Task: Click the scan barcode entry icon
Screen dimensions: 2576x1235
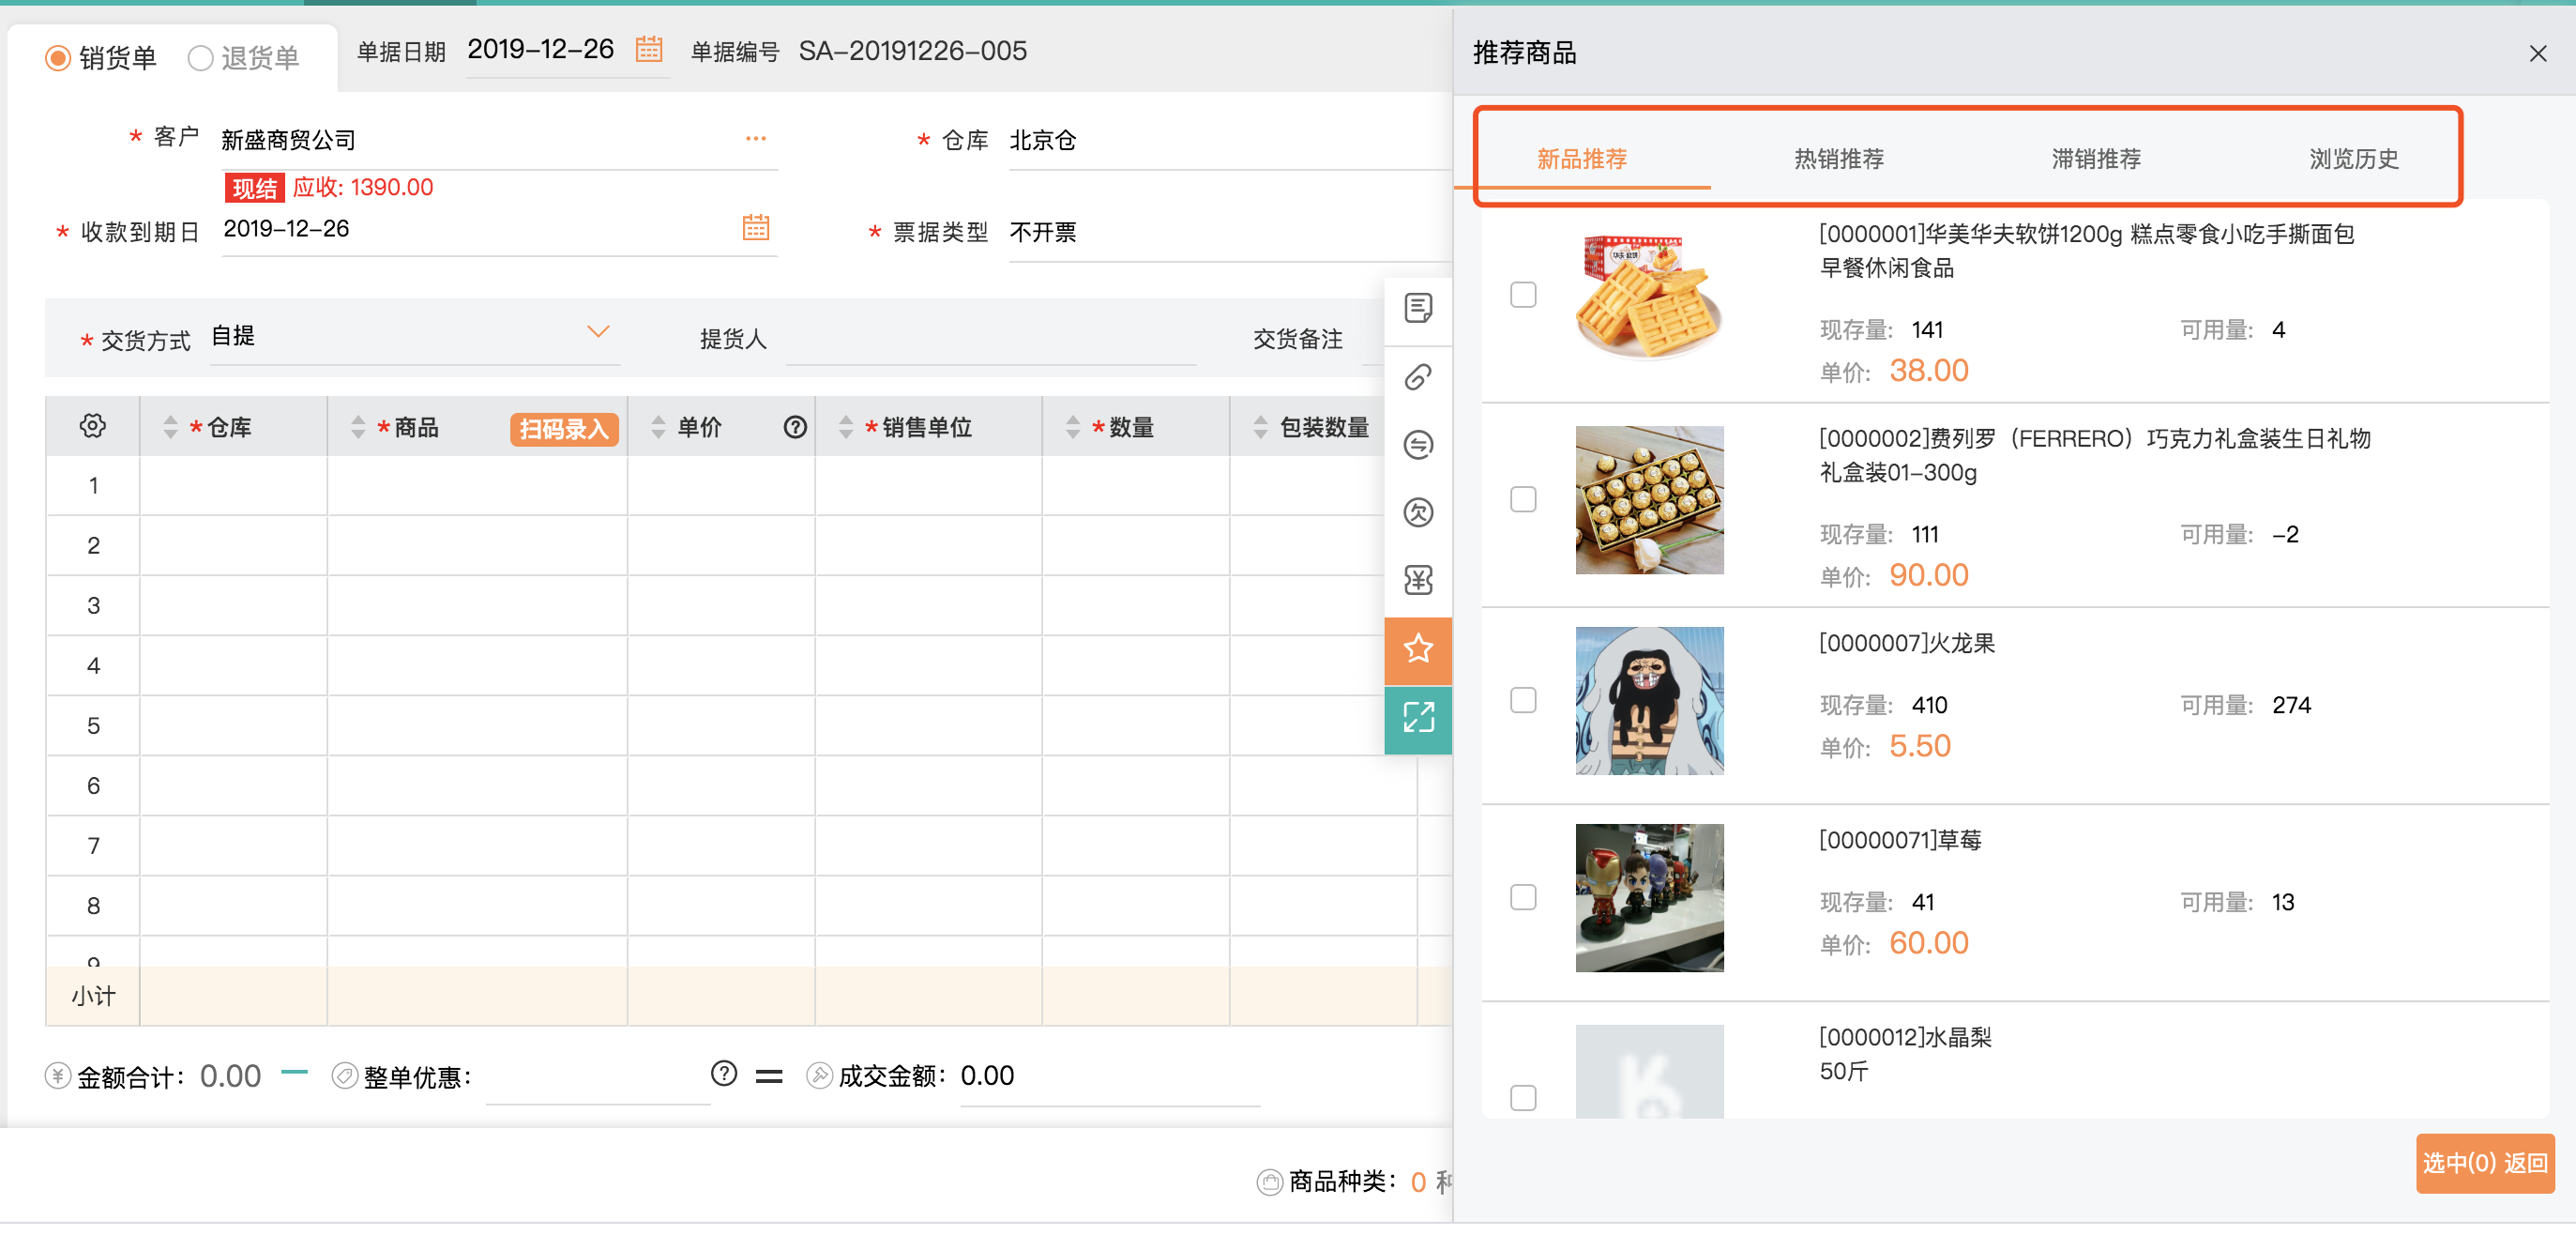Action: pos(565,429)
